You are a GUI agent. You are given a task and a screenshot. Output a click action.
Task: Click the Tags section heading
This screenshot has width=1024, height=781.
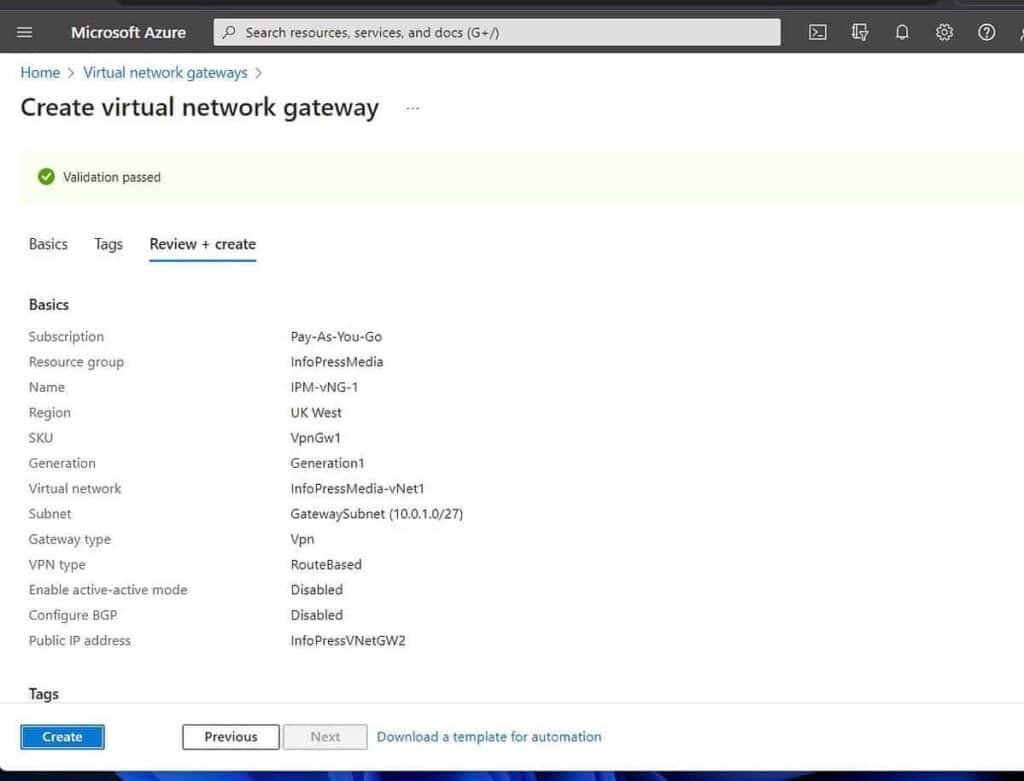(x=44, y=693)
